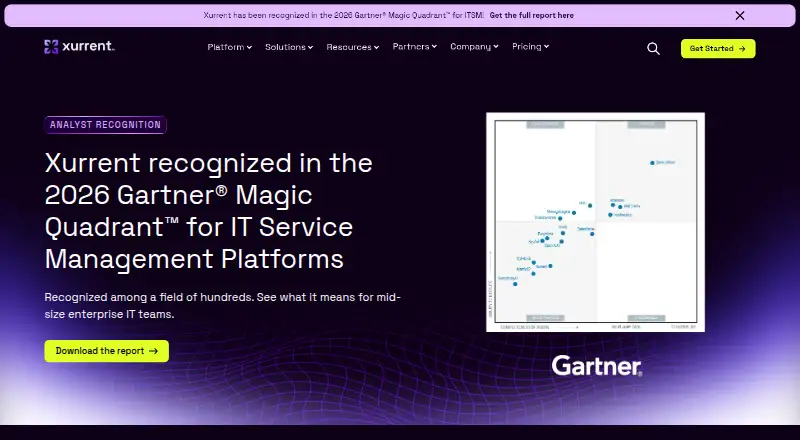
Task: Click the banner text about Xurrent being recognized
Action: [344, 15]
